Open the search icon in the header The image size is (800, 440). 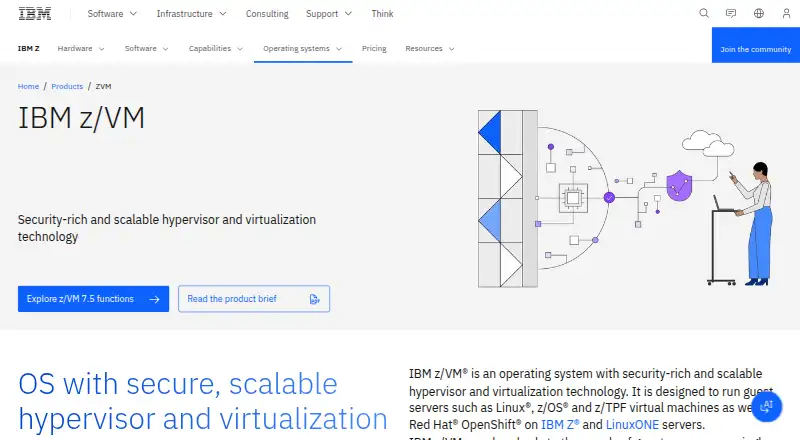click(704, 13)
